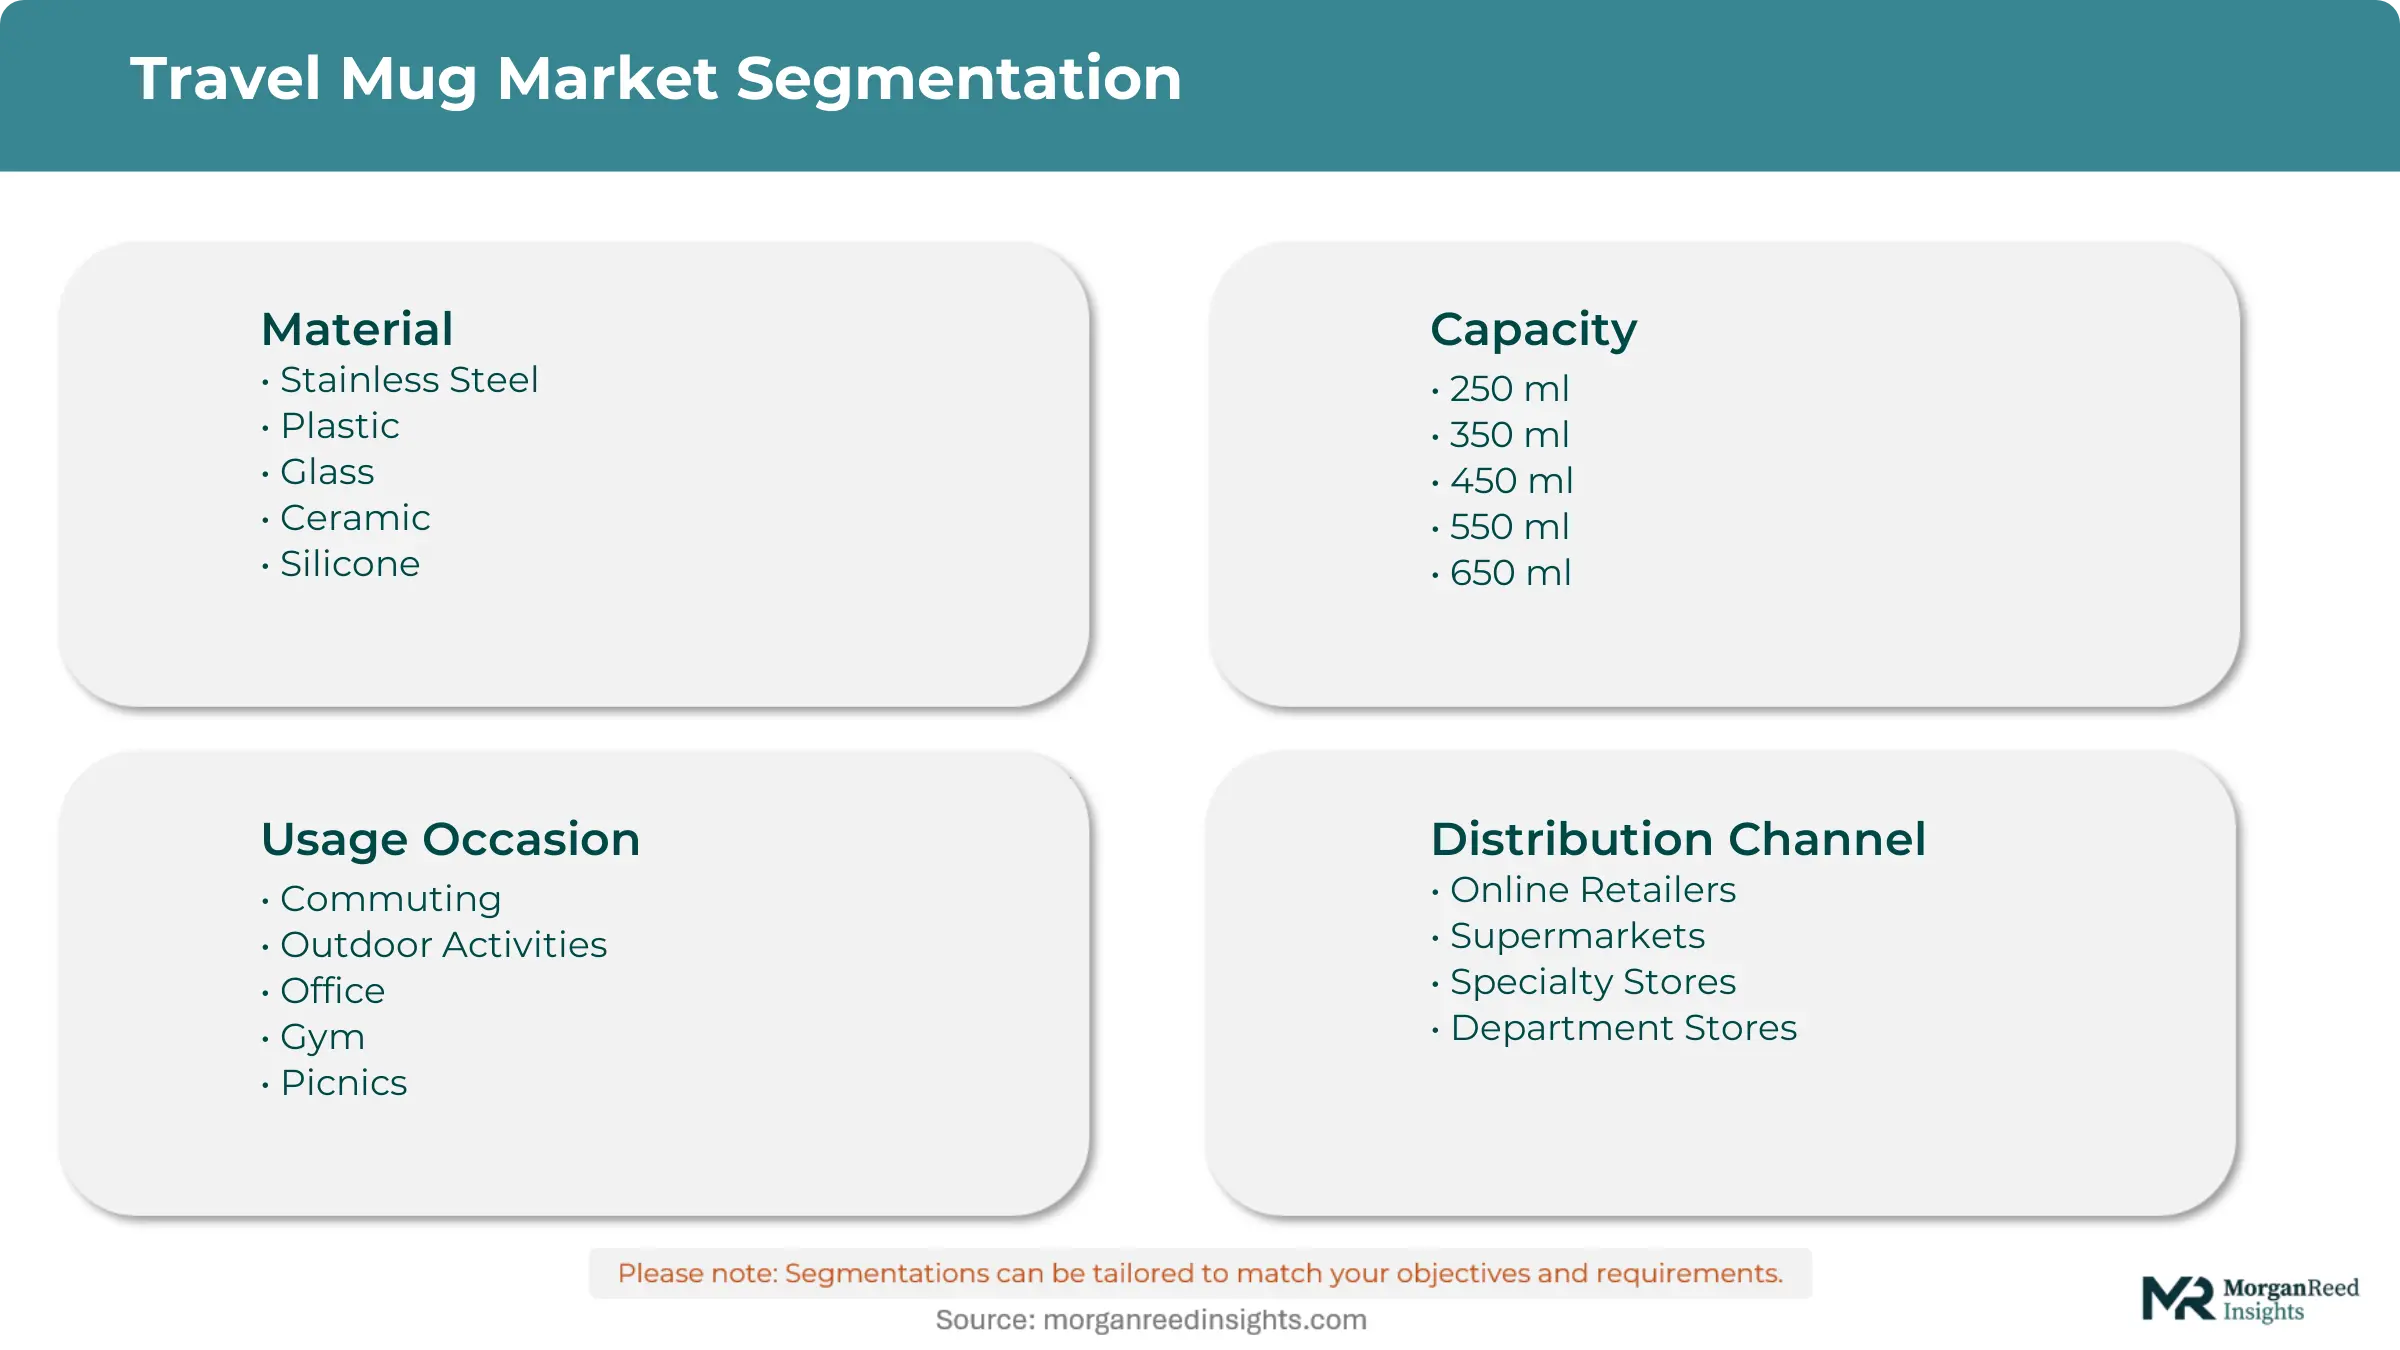Viewport: 2400px width, 1350px height.
Task: Click the 650 ml list item
Action: pyautogui.click(x=1510, y=573)
